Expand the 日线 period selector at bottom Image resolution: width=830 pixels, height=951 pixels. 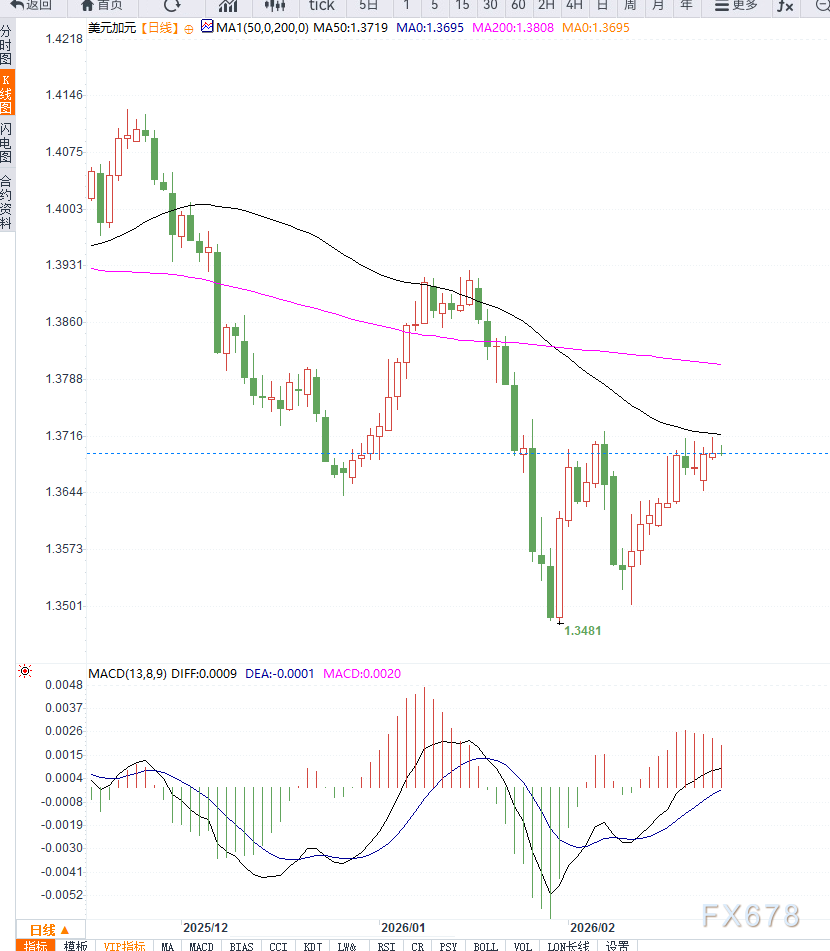pos(49,929)
